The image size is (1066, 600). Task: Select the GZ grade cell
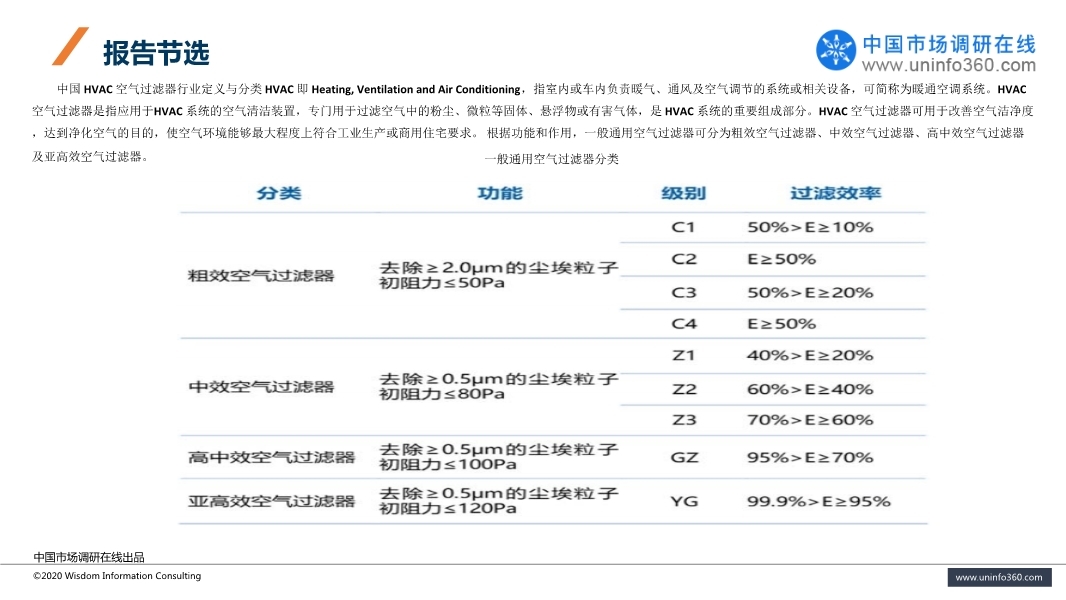684,457
